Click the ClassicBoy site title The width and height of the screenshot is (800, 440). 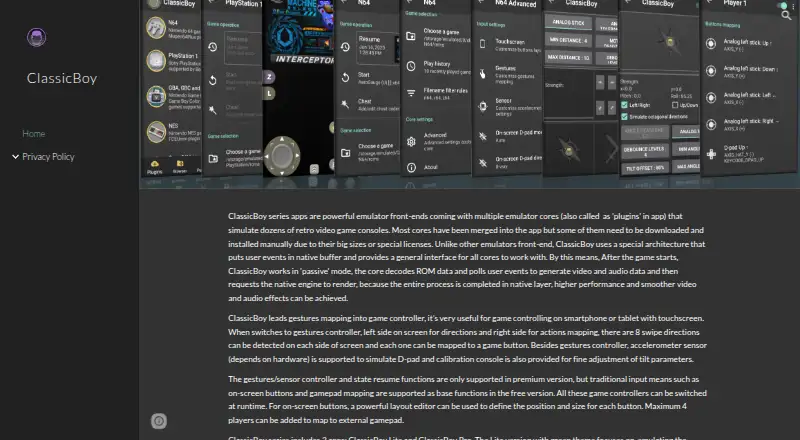[x=62, y=78]
